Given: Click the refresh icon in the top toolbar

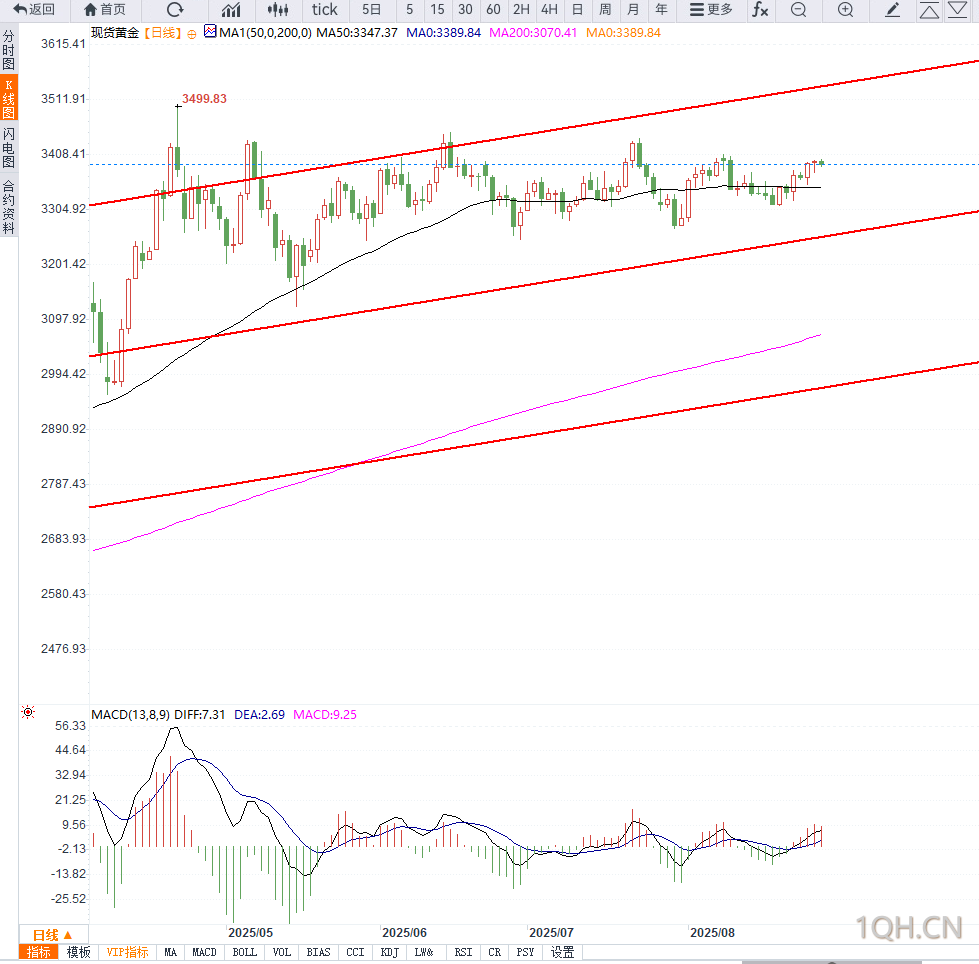Looking at the screenshot, I should pos(175,10).
